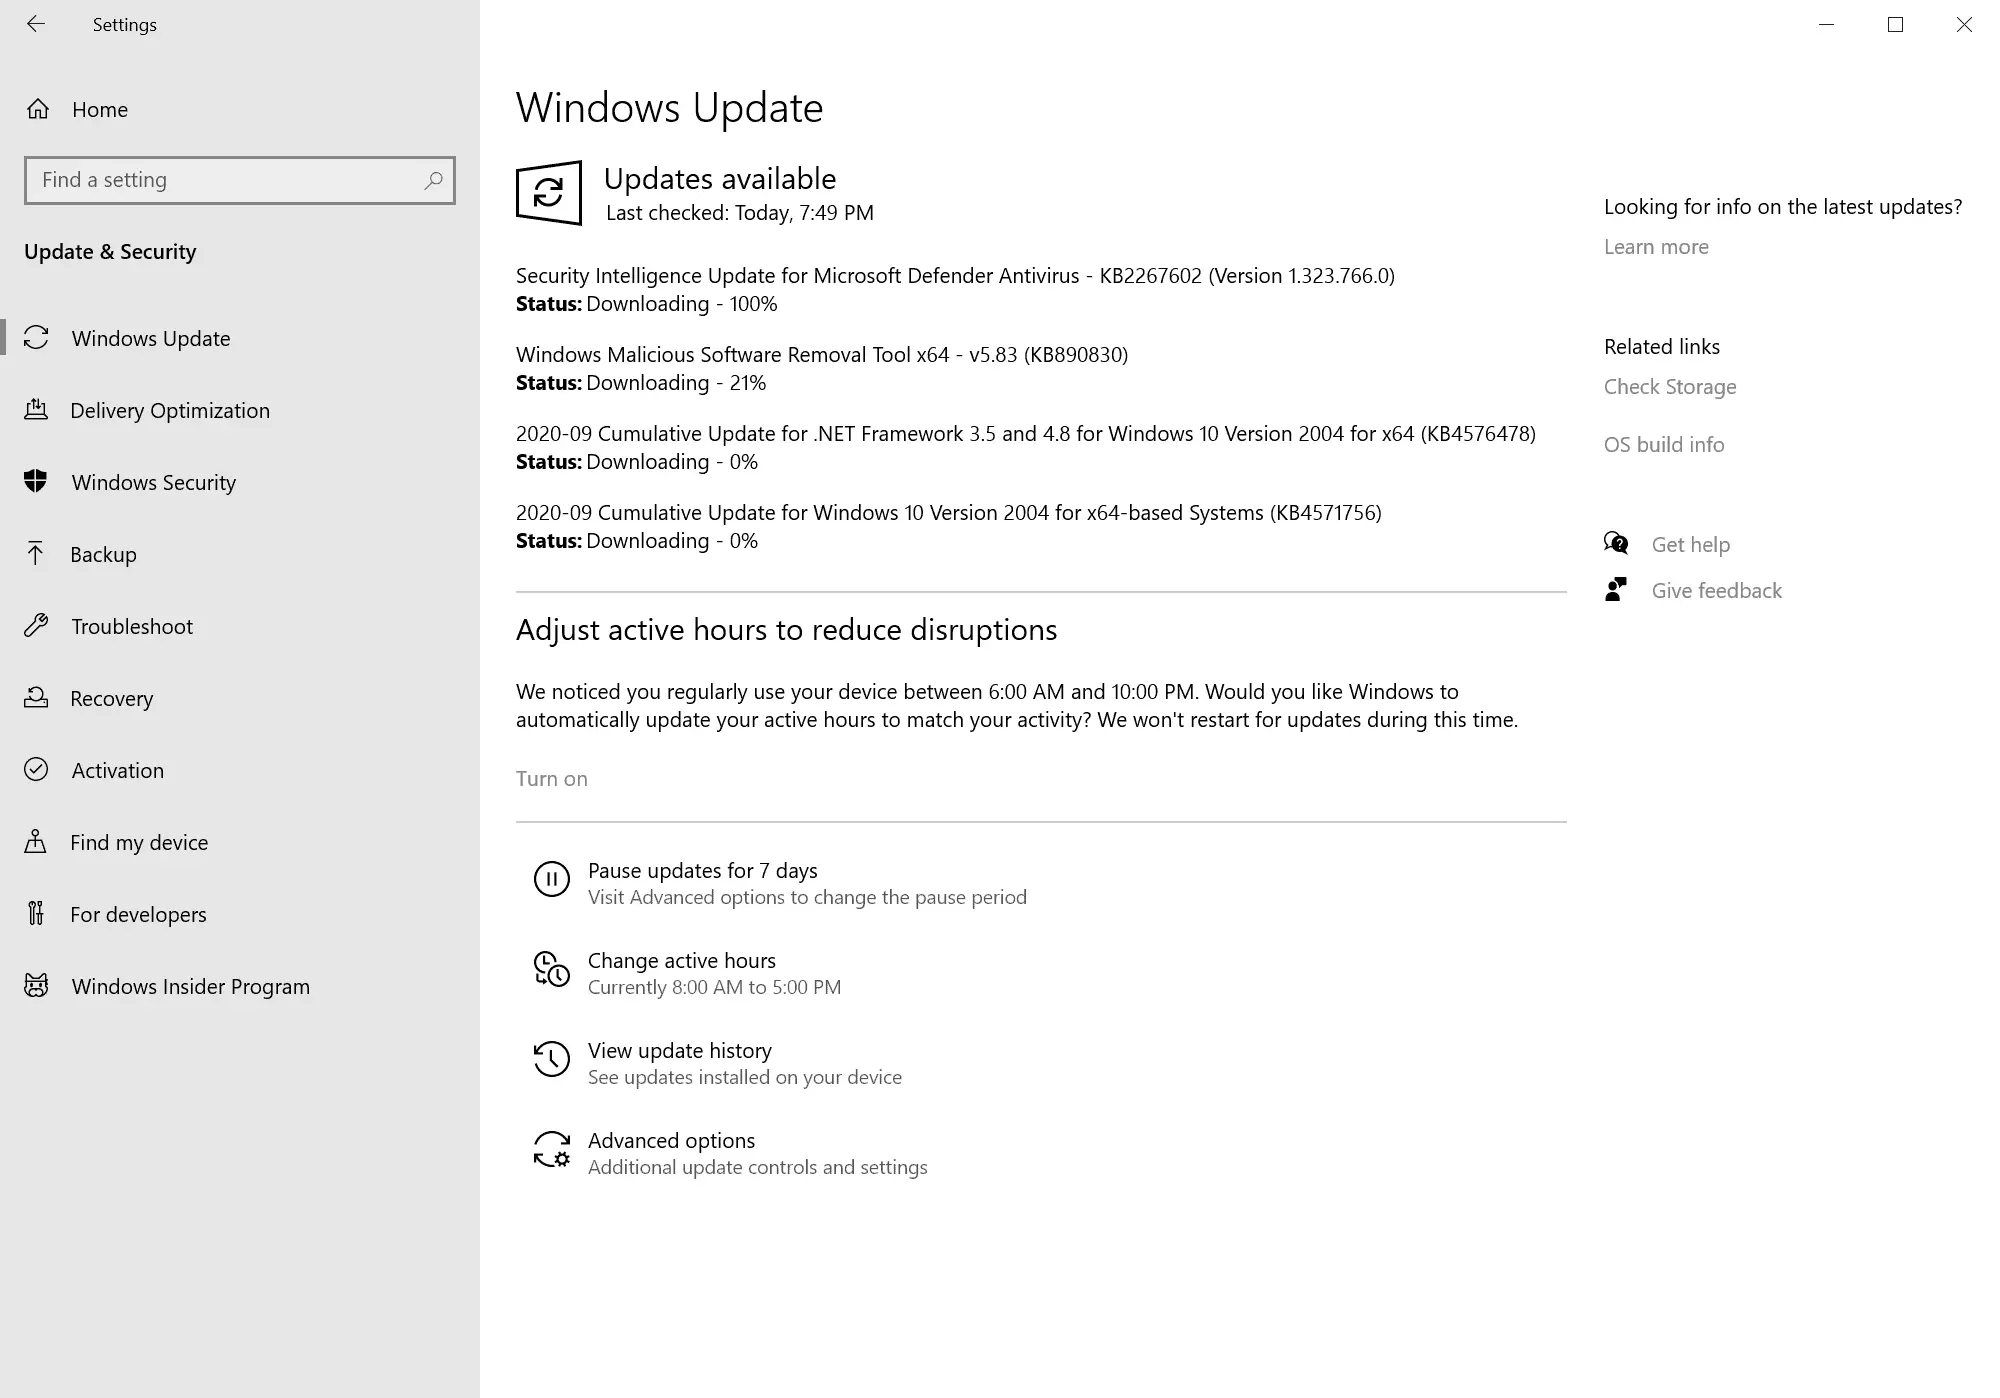
Task: Click the Delivery Optimization icon
Action: 38,409
